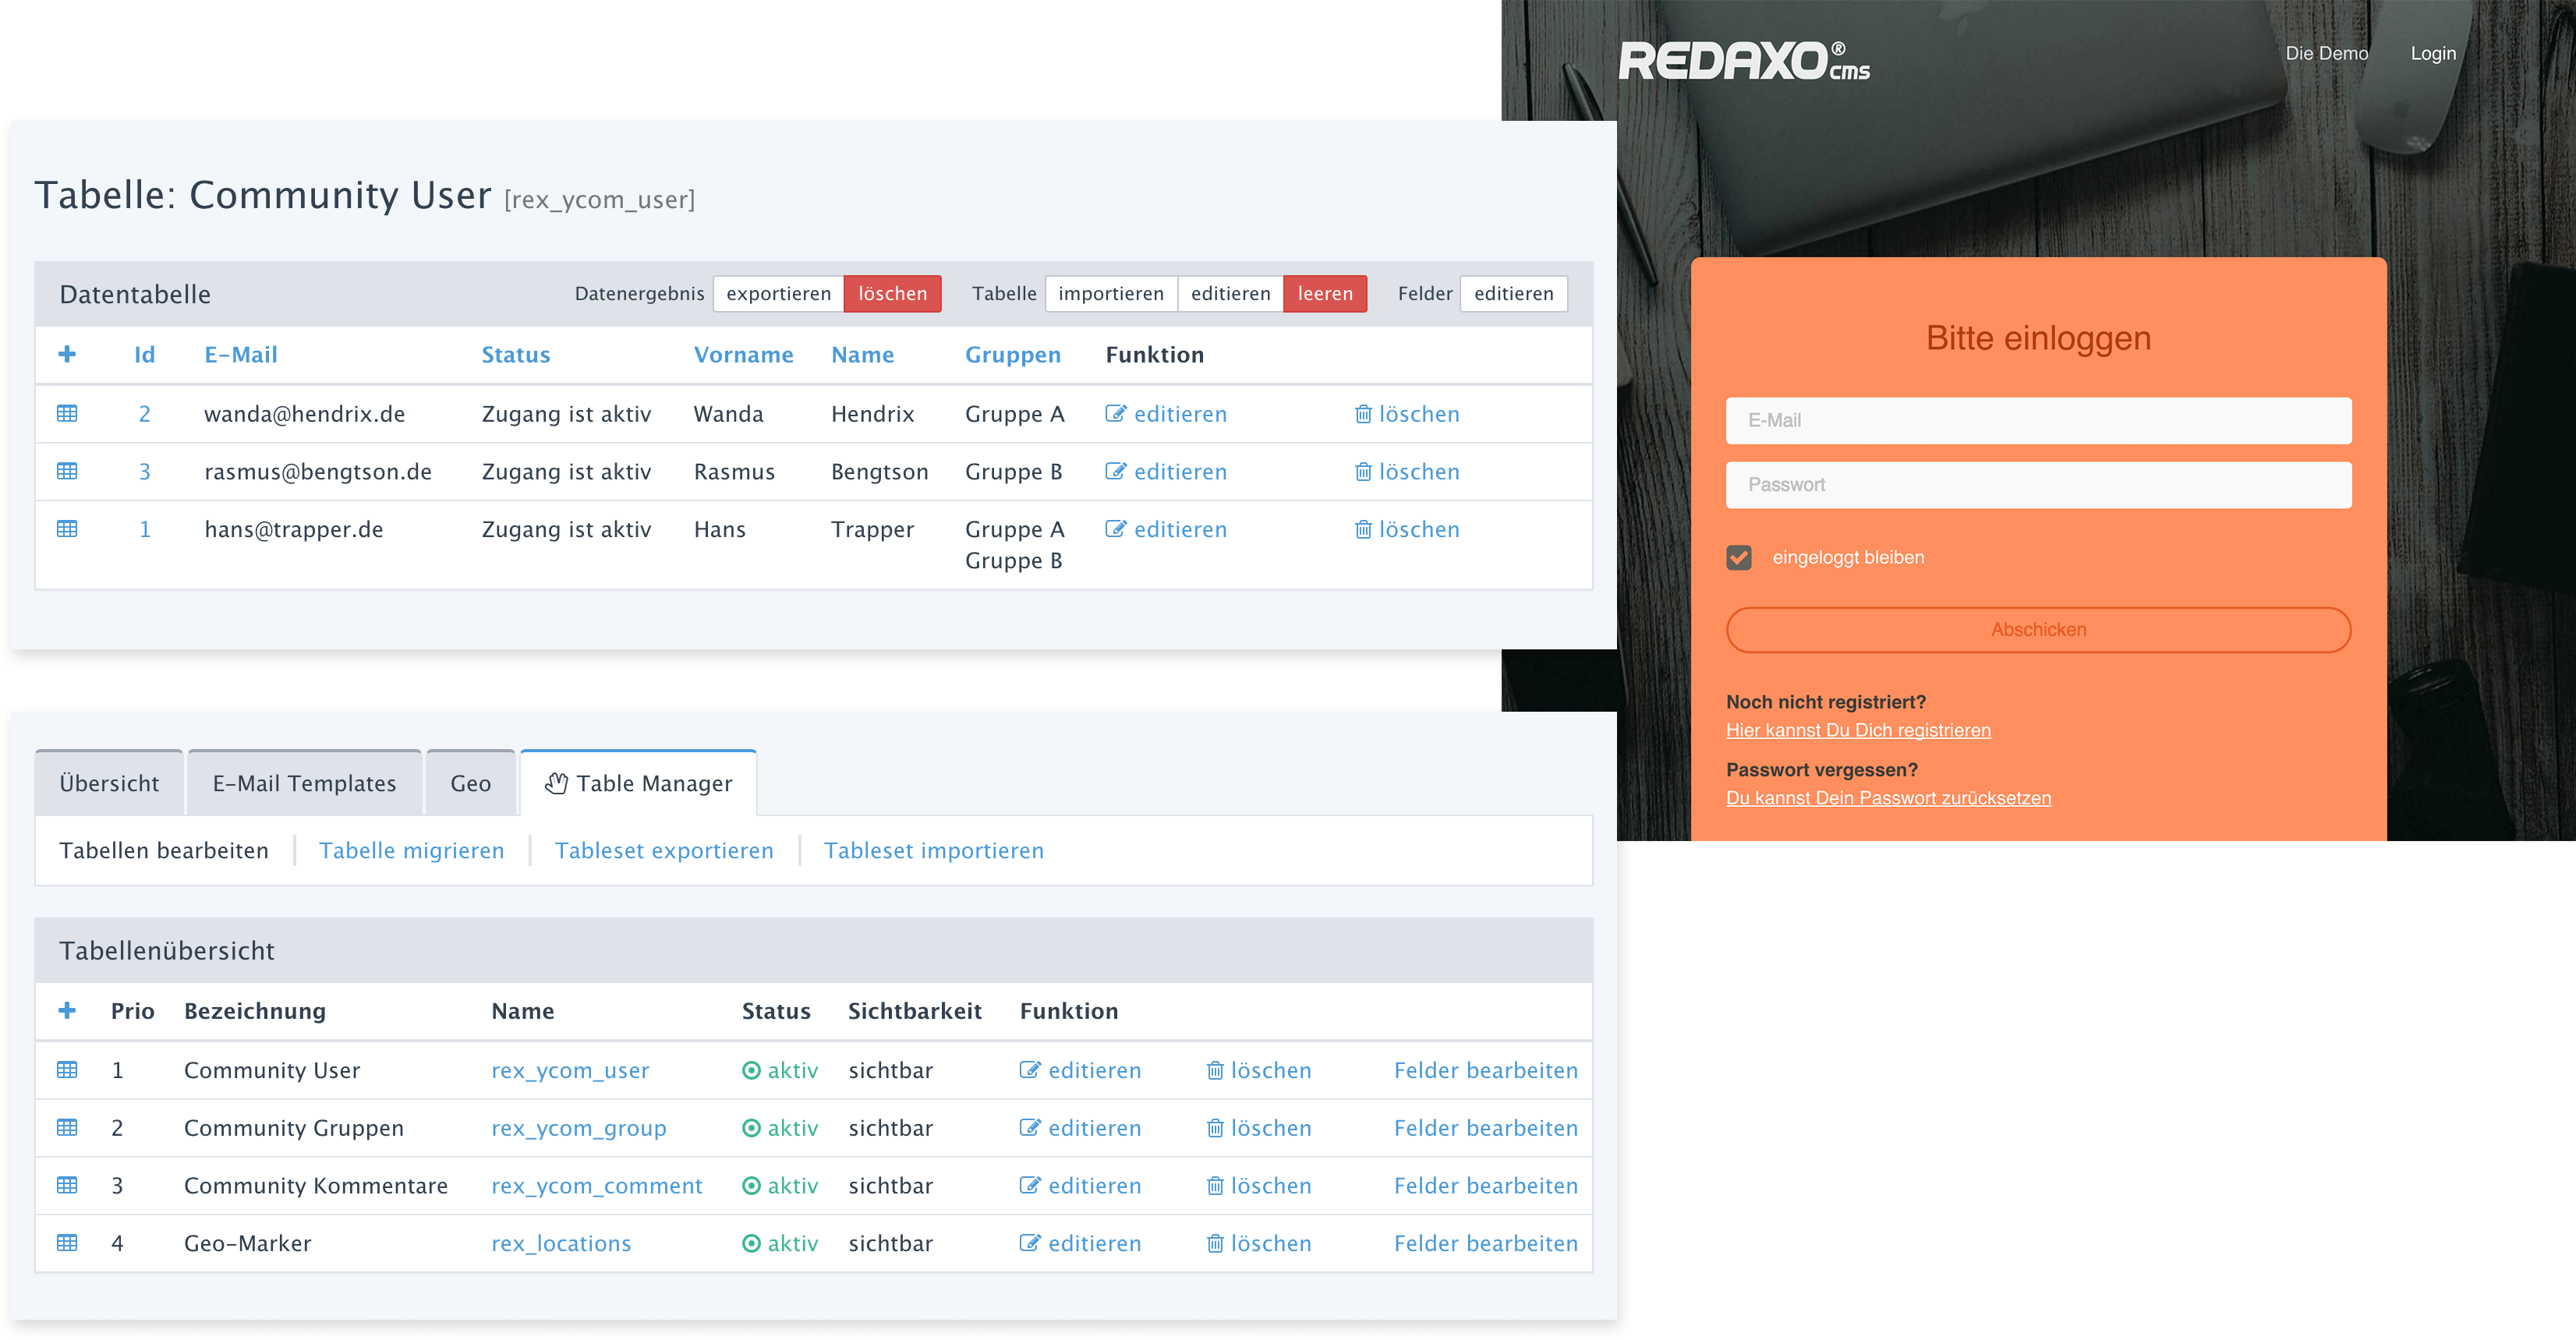
Task: Select Login in the top navigation
Action: point(2433,53)
